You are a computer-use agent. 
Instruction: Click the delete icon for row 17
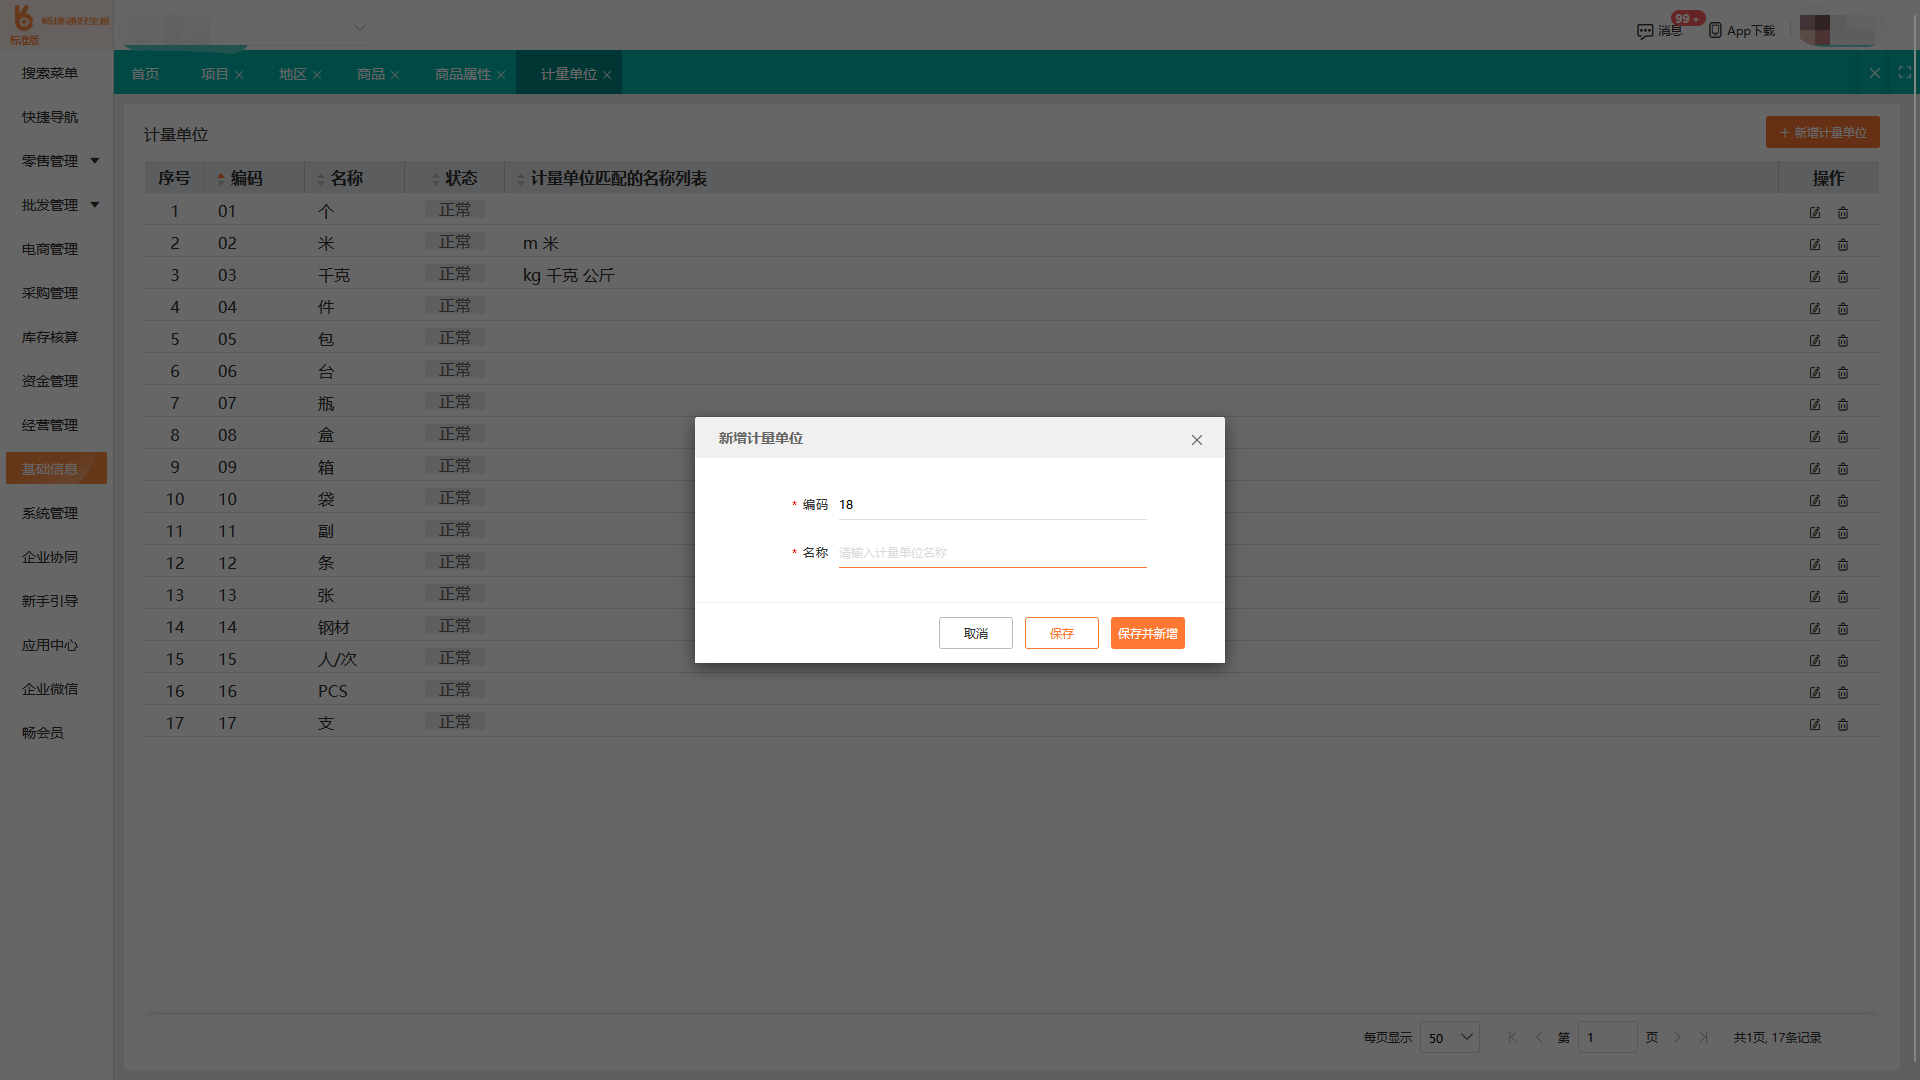1844,724
